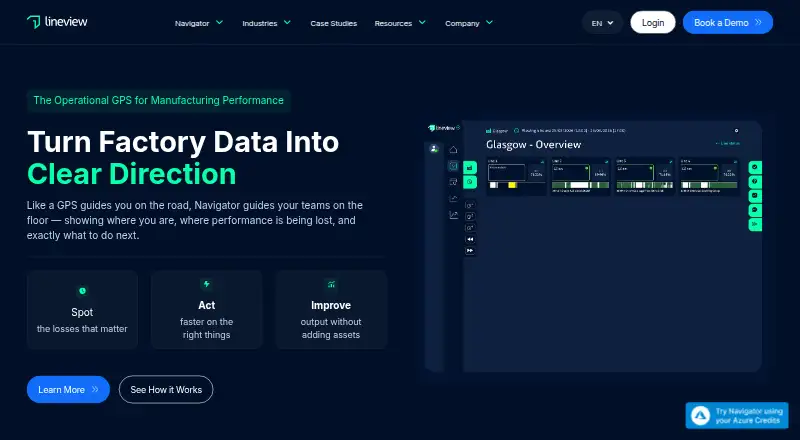The width and height of the screenshot is (800, 440).
Task: Select the Spot losses card clock icon
Action: (82, 291)
